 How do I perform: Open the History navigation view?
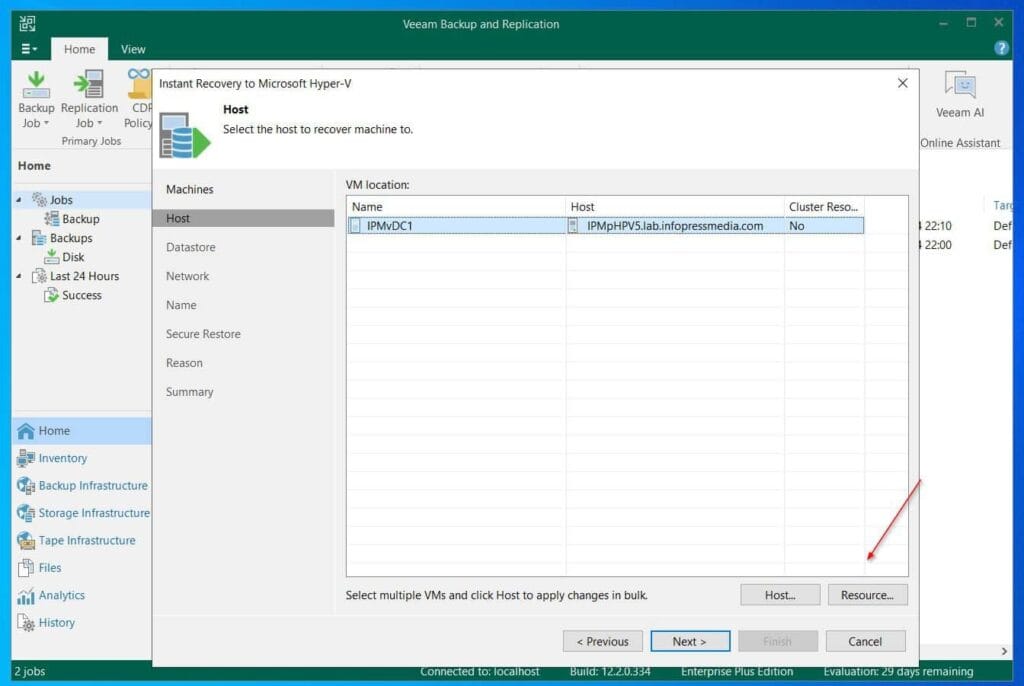(82, 623)
